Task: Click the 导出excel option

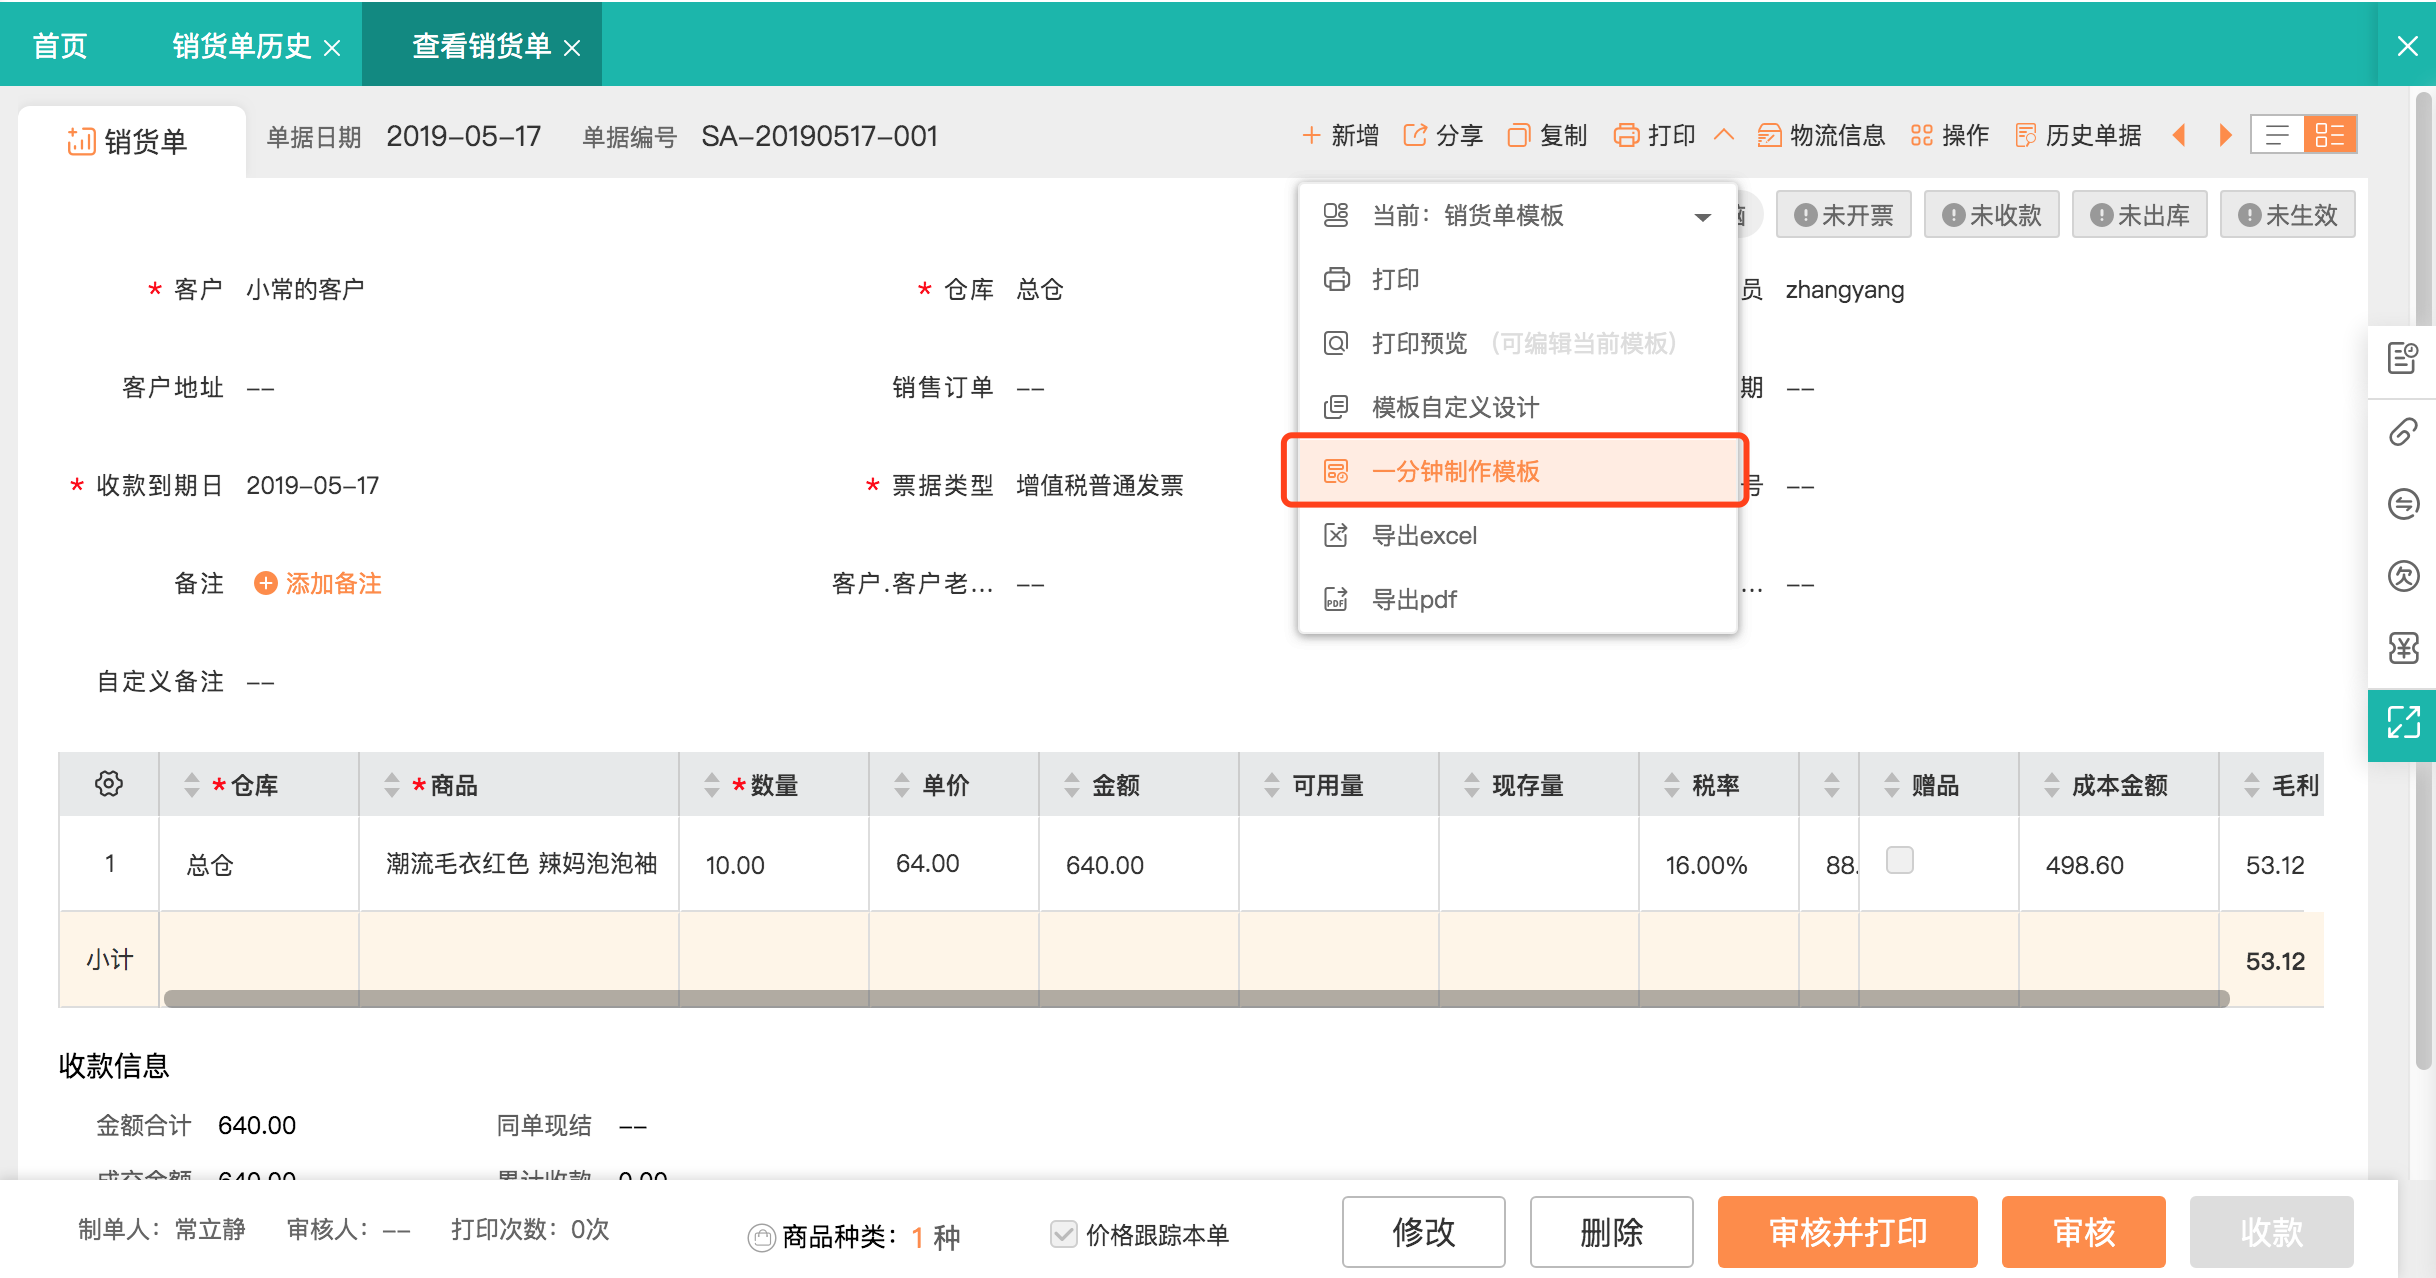Action: pyautogui.click(x=1424, y=535)
